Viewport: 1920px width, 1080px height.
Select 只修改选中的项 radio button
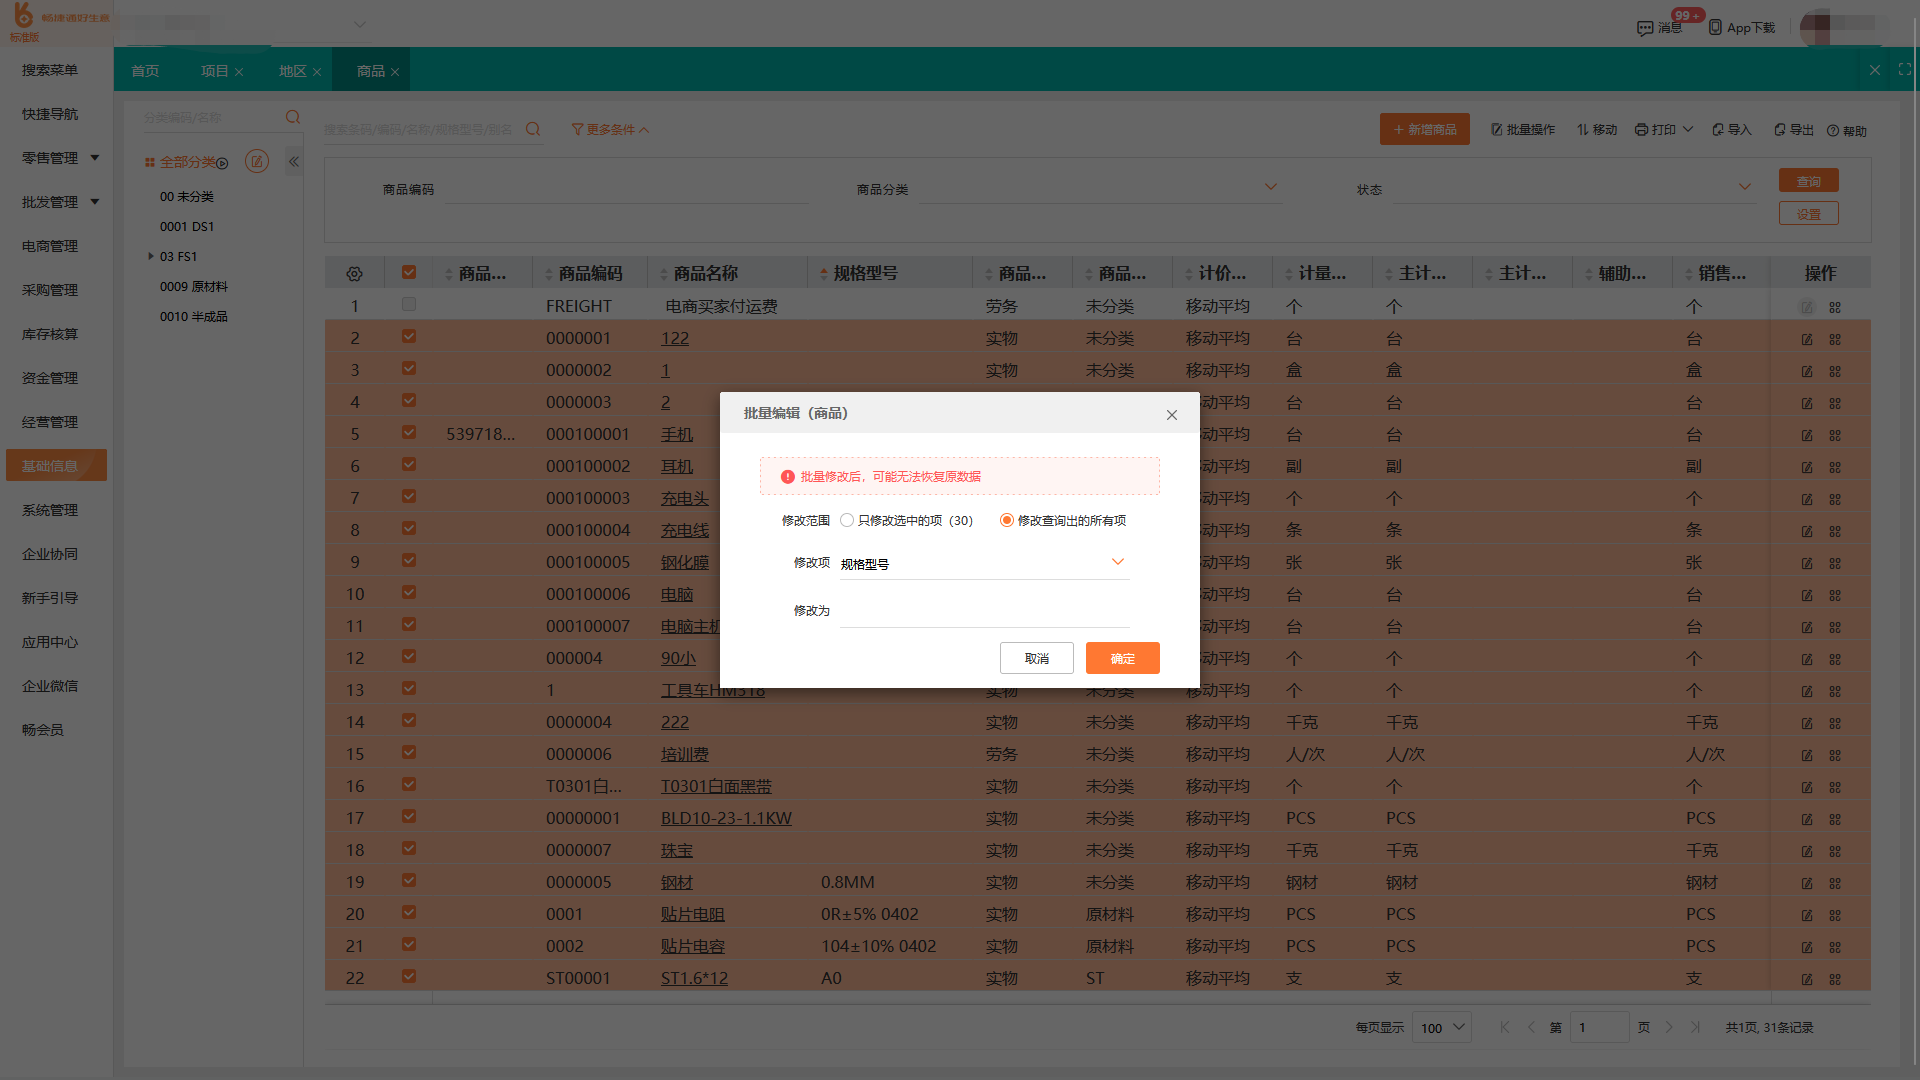[x=847, y=520]
